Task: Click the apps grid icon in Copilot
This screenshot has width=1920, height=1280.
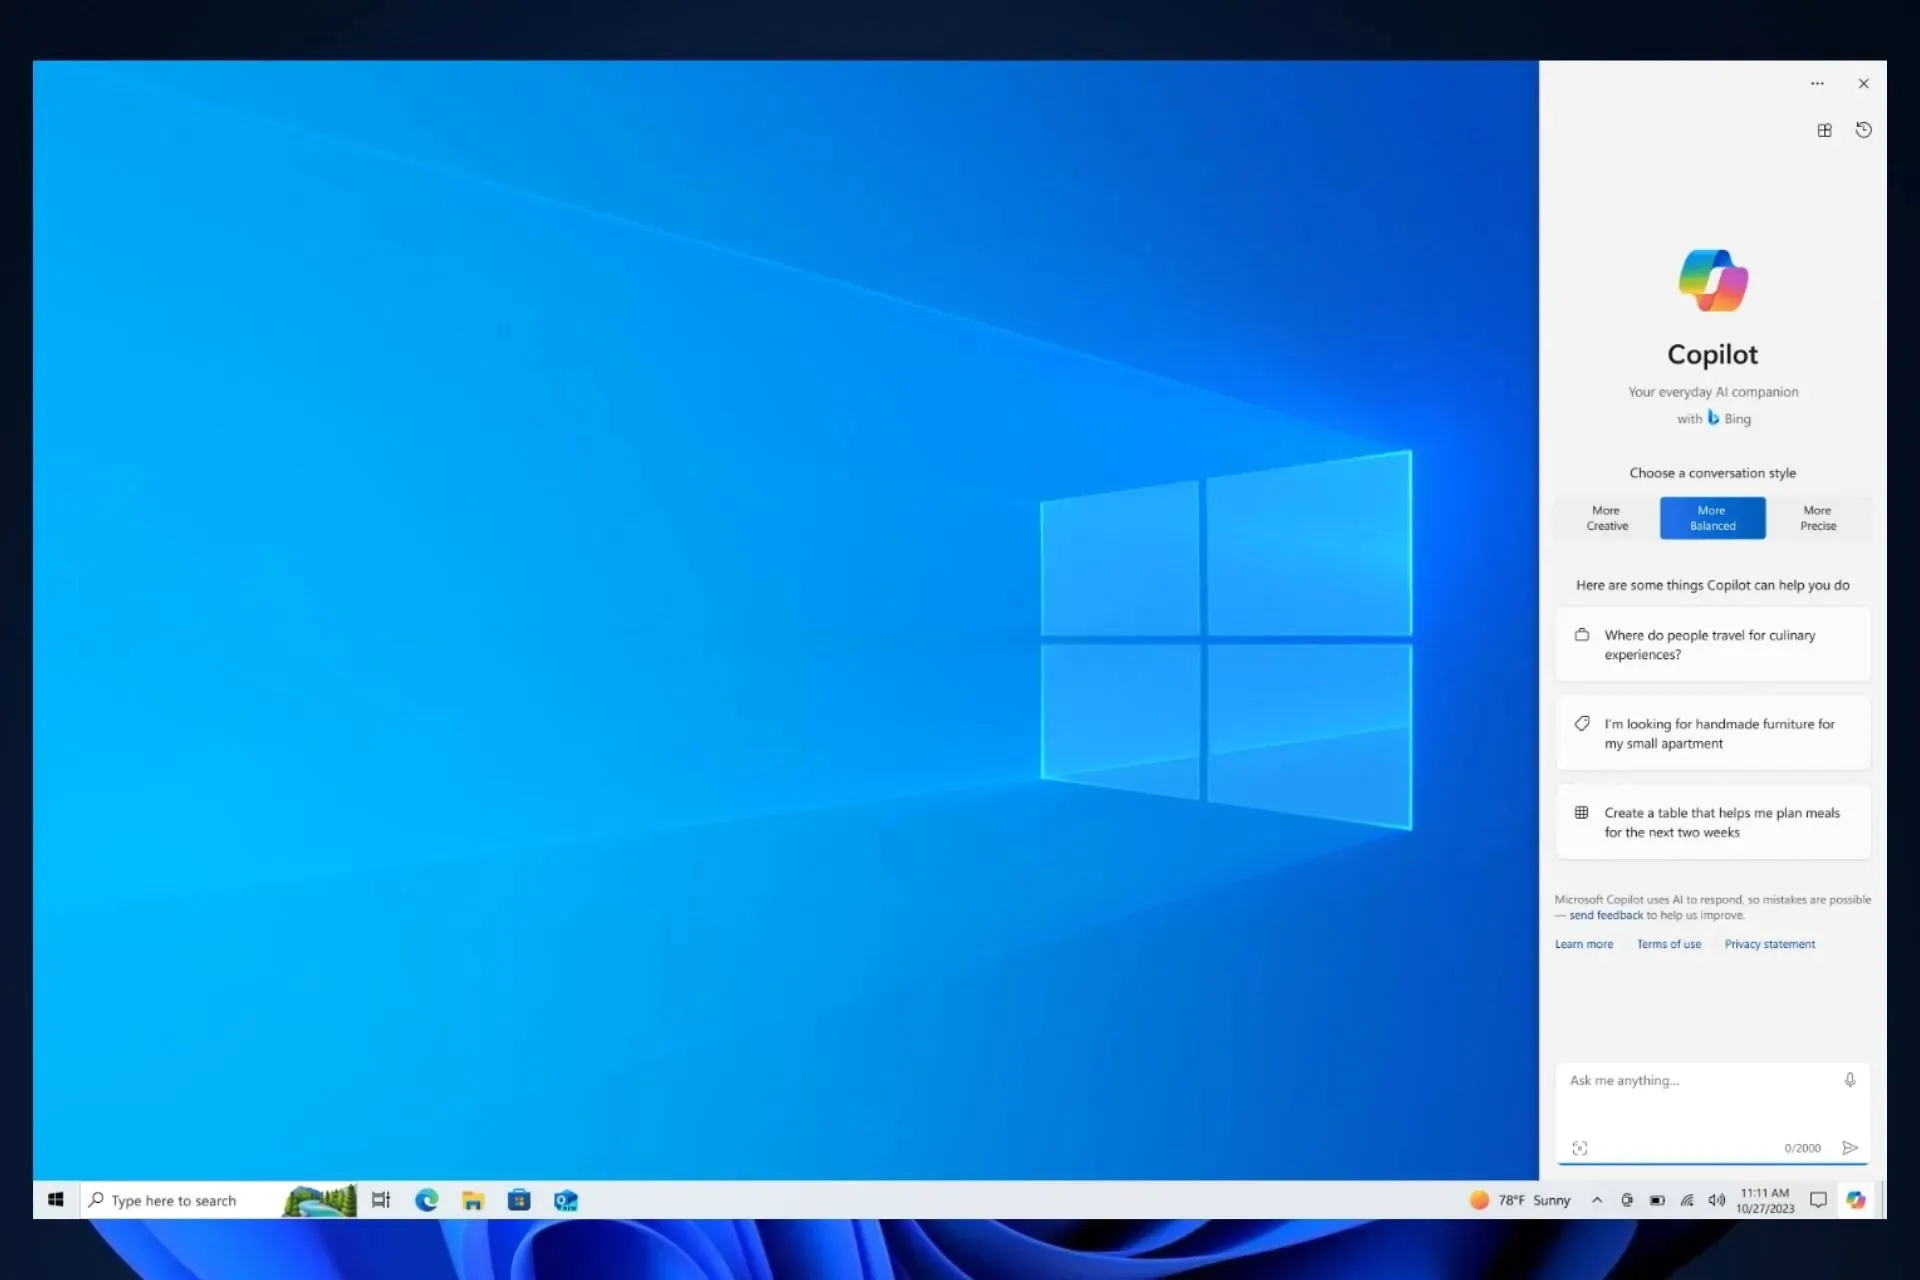Action: pyautogui.click(x=1824, y=130)
